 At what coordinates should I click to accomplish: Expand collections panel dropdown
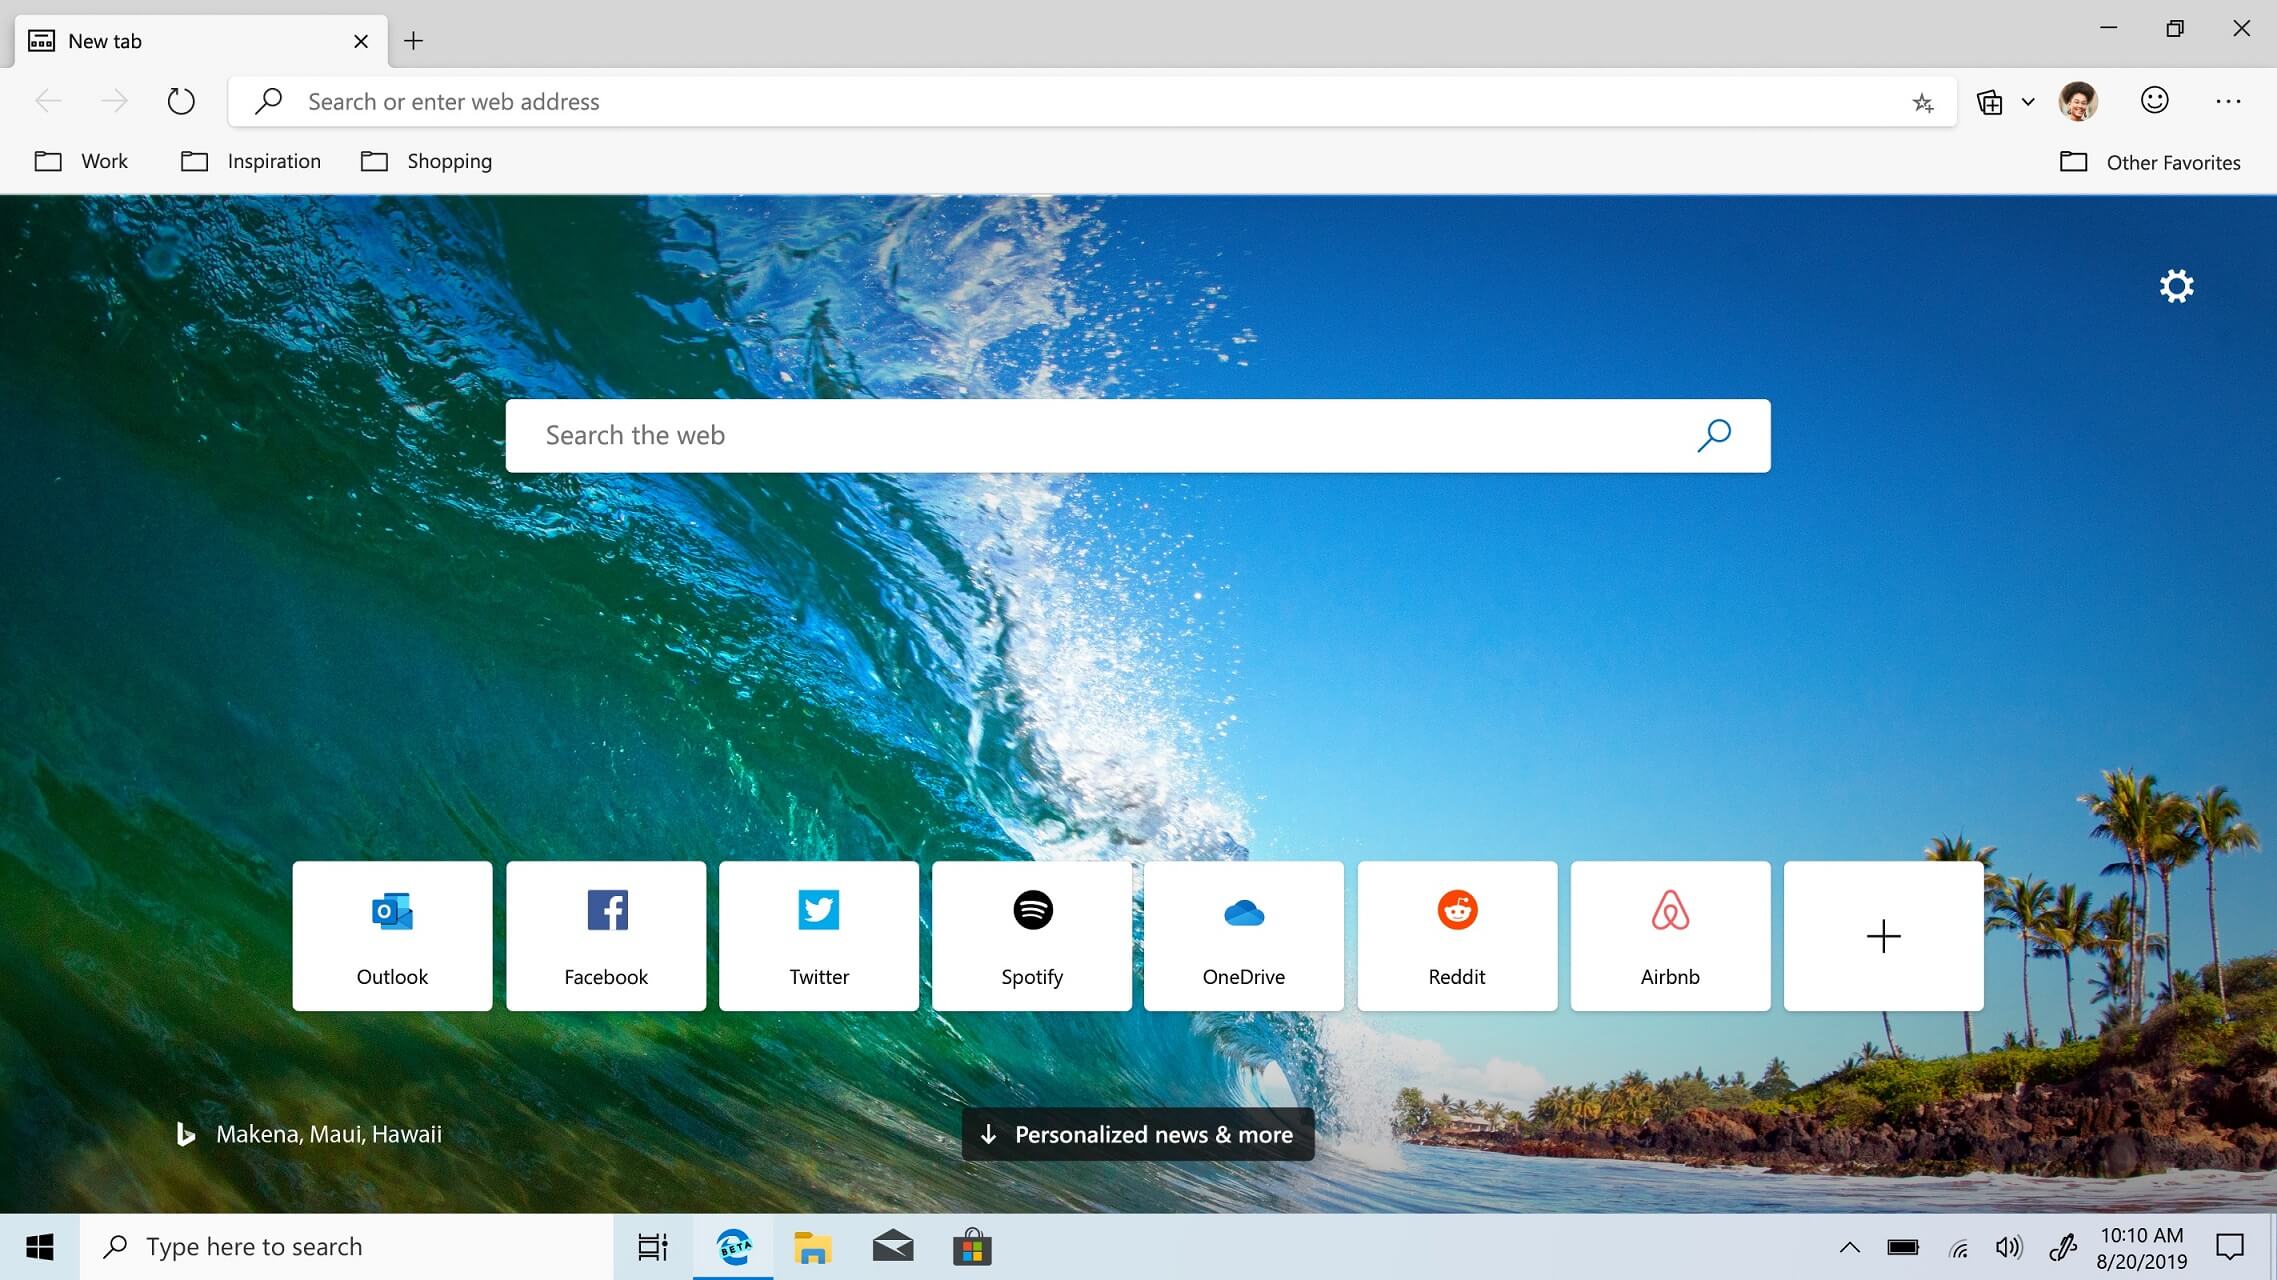point(2027,100)
